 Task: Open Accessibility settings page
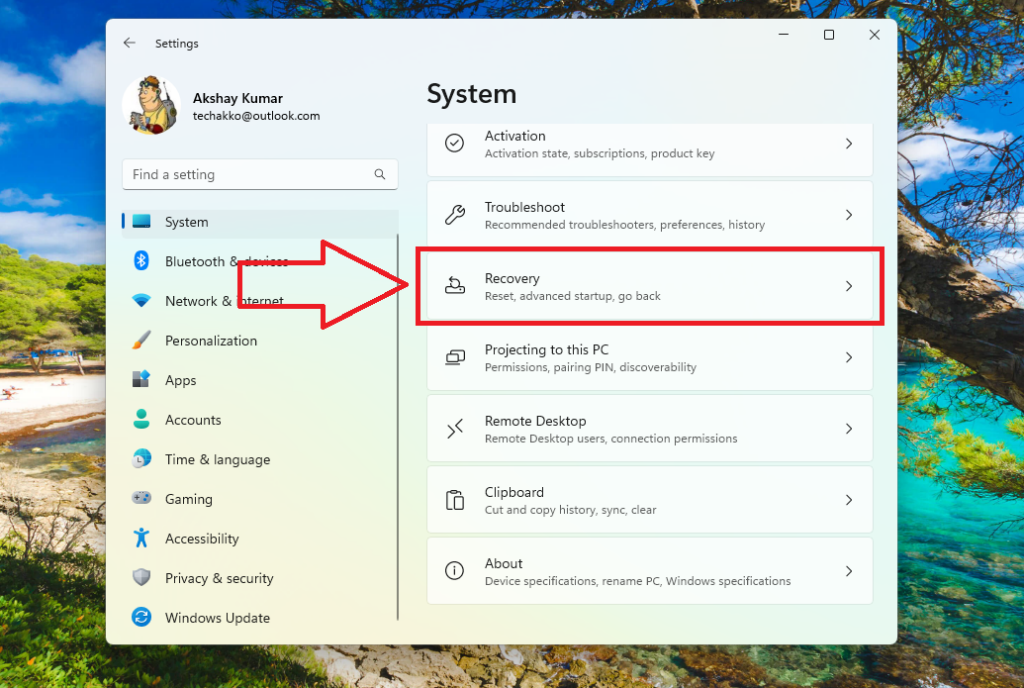[x=202, y=539]
